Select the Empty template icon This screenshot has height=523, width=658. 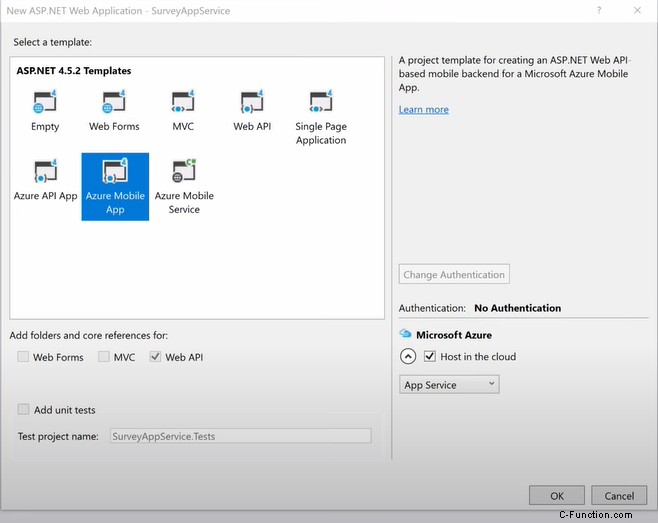click(45, 103)
